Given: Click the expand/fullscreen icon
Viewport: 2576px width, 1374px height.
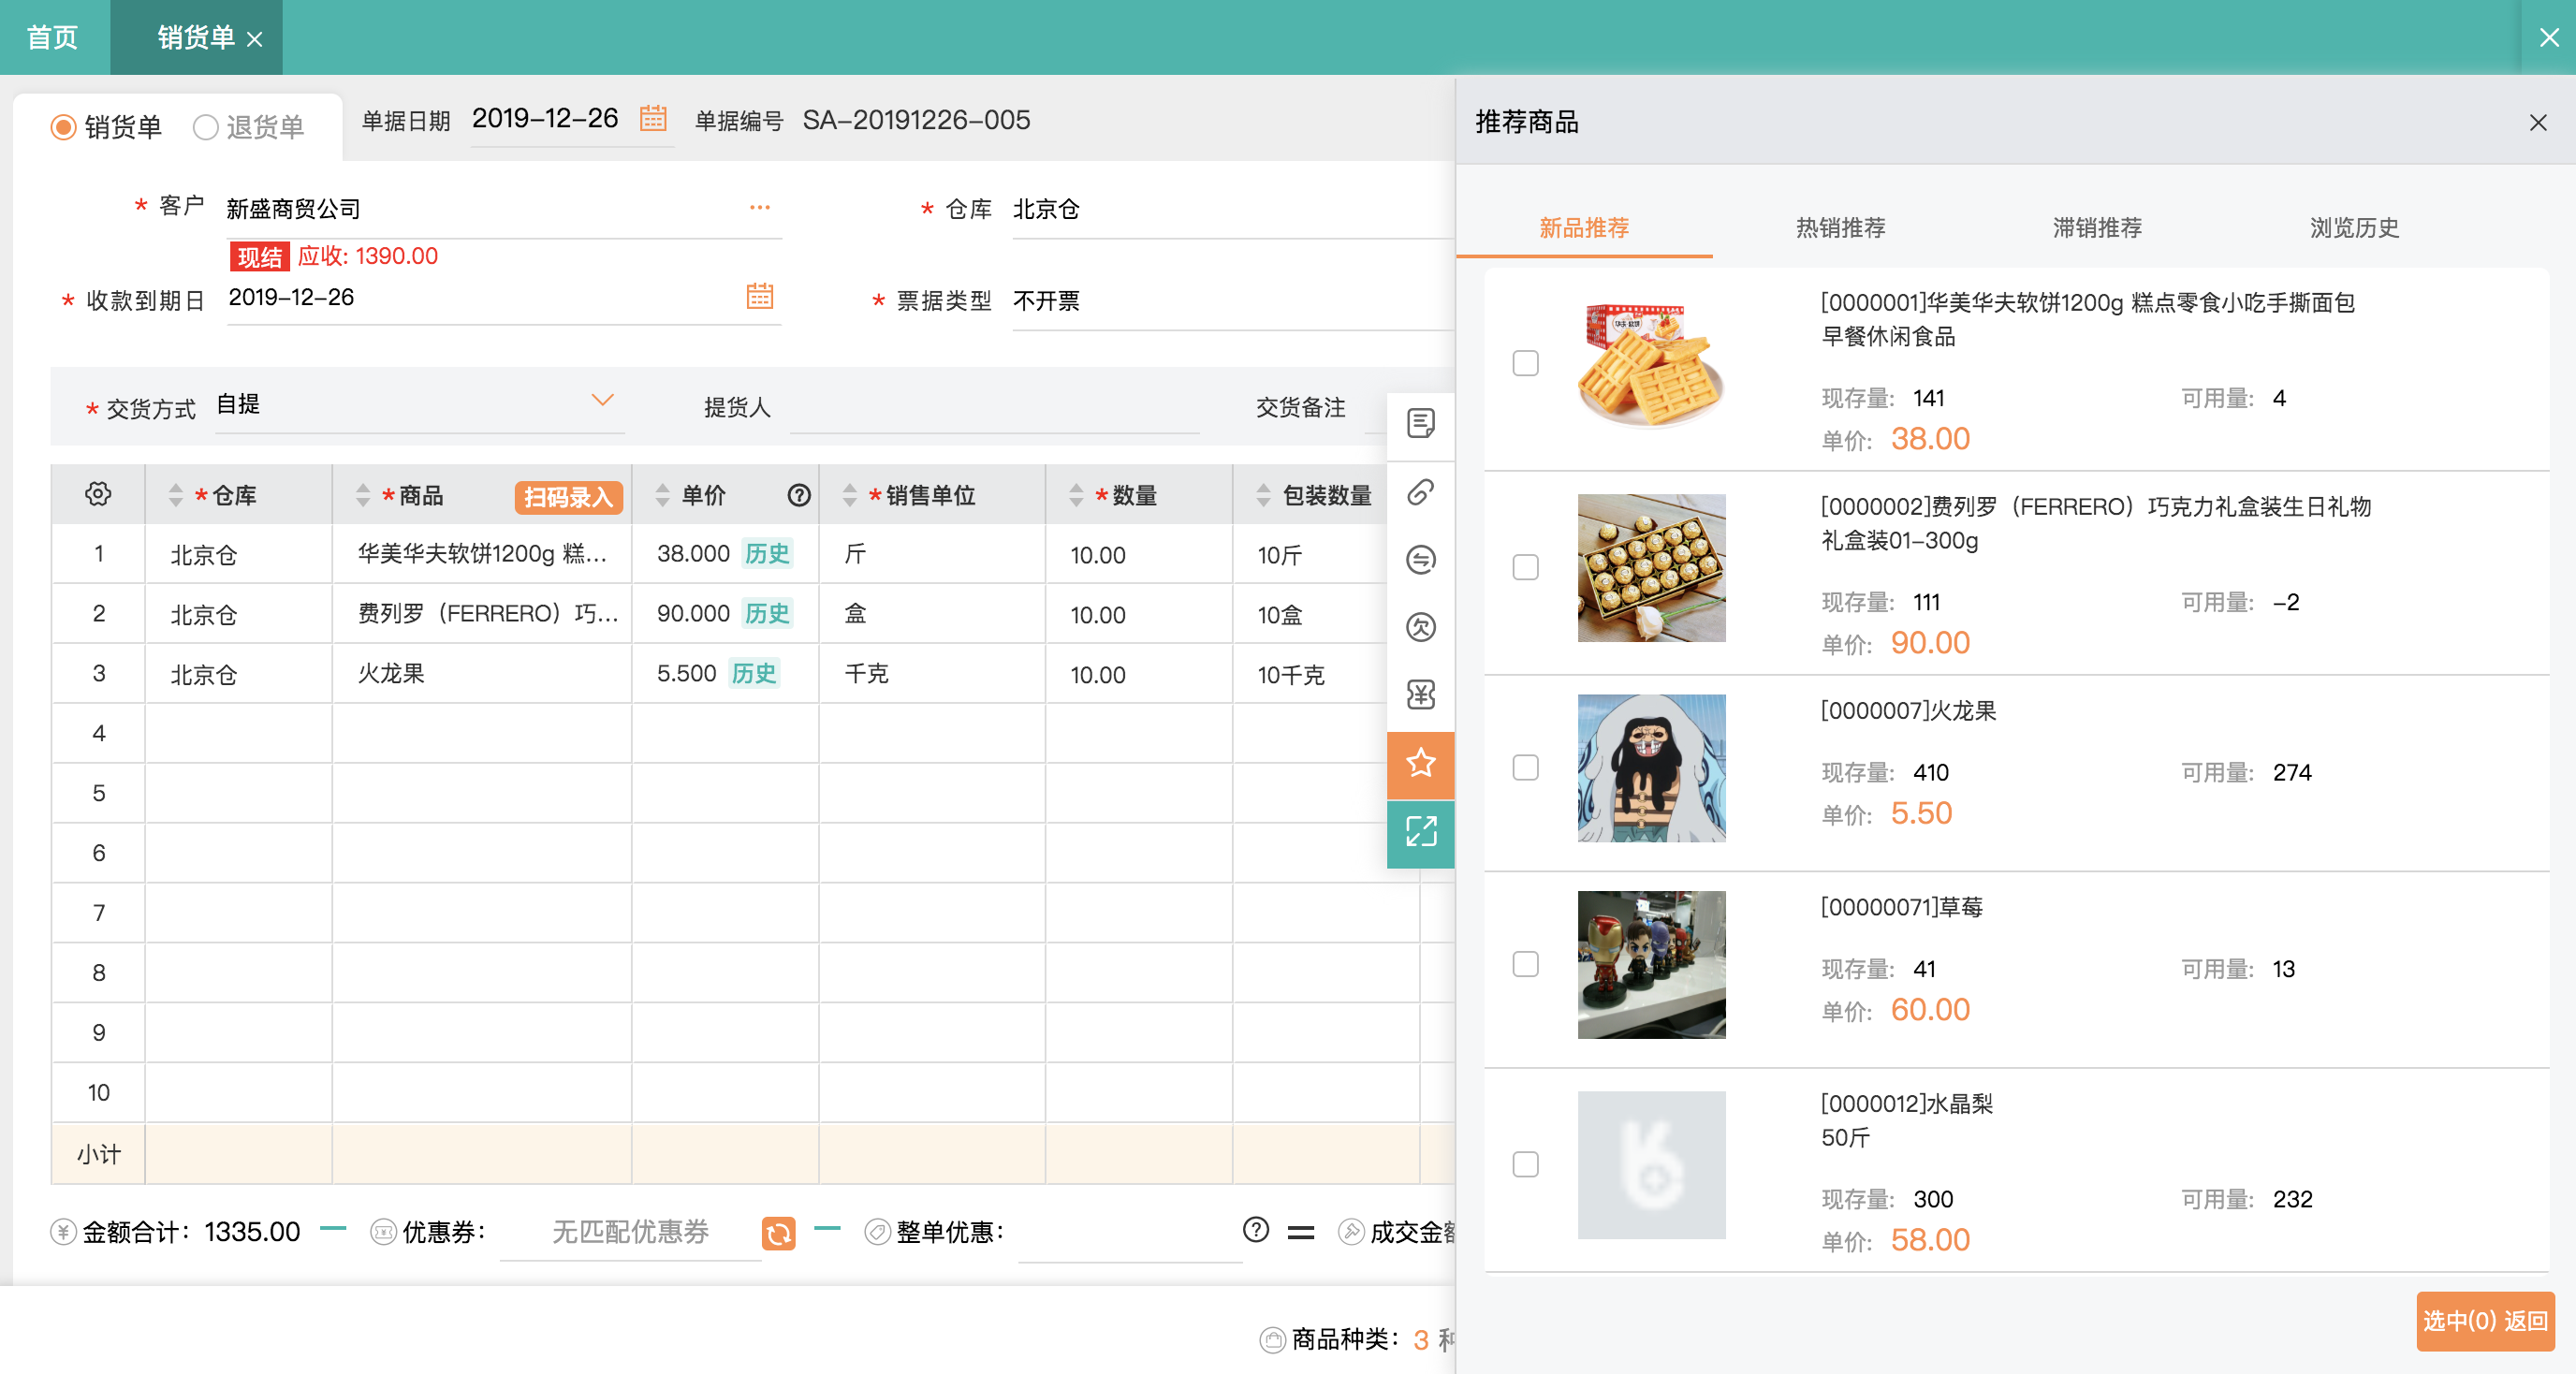Looking at the screenshot, I should click(x=1425, y=833).
